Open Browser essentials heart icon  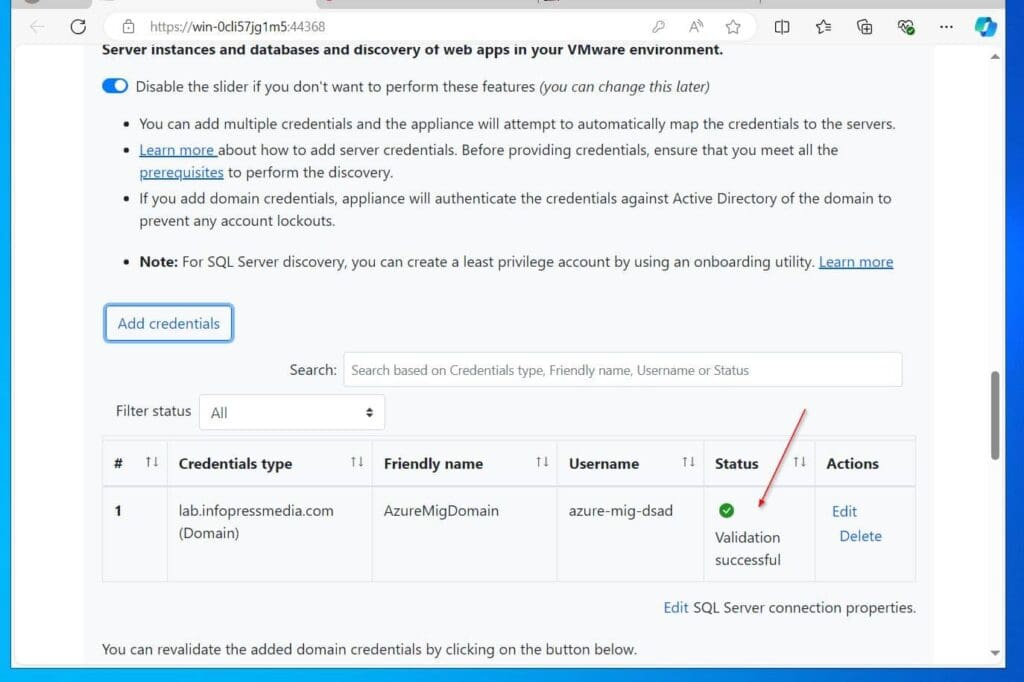(x=906, y=27)
